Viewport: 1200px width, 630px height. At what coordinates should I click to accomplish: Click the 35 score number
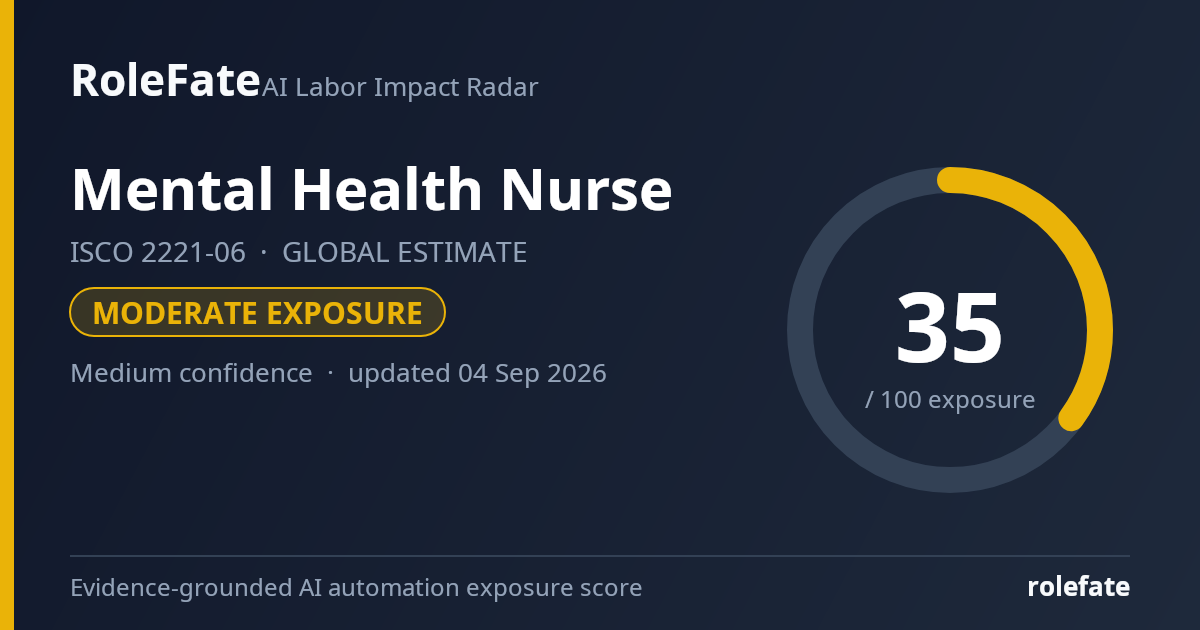(949, 329)
